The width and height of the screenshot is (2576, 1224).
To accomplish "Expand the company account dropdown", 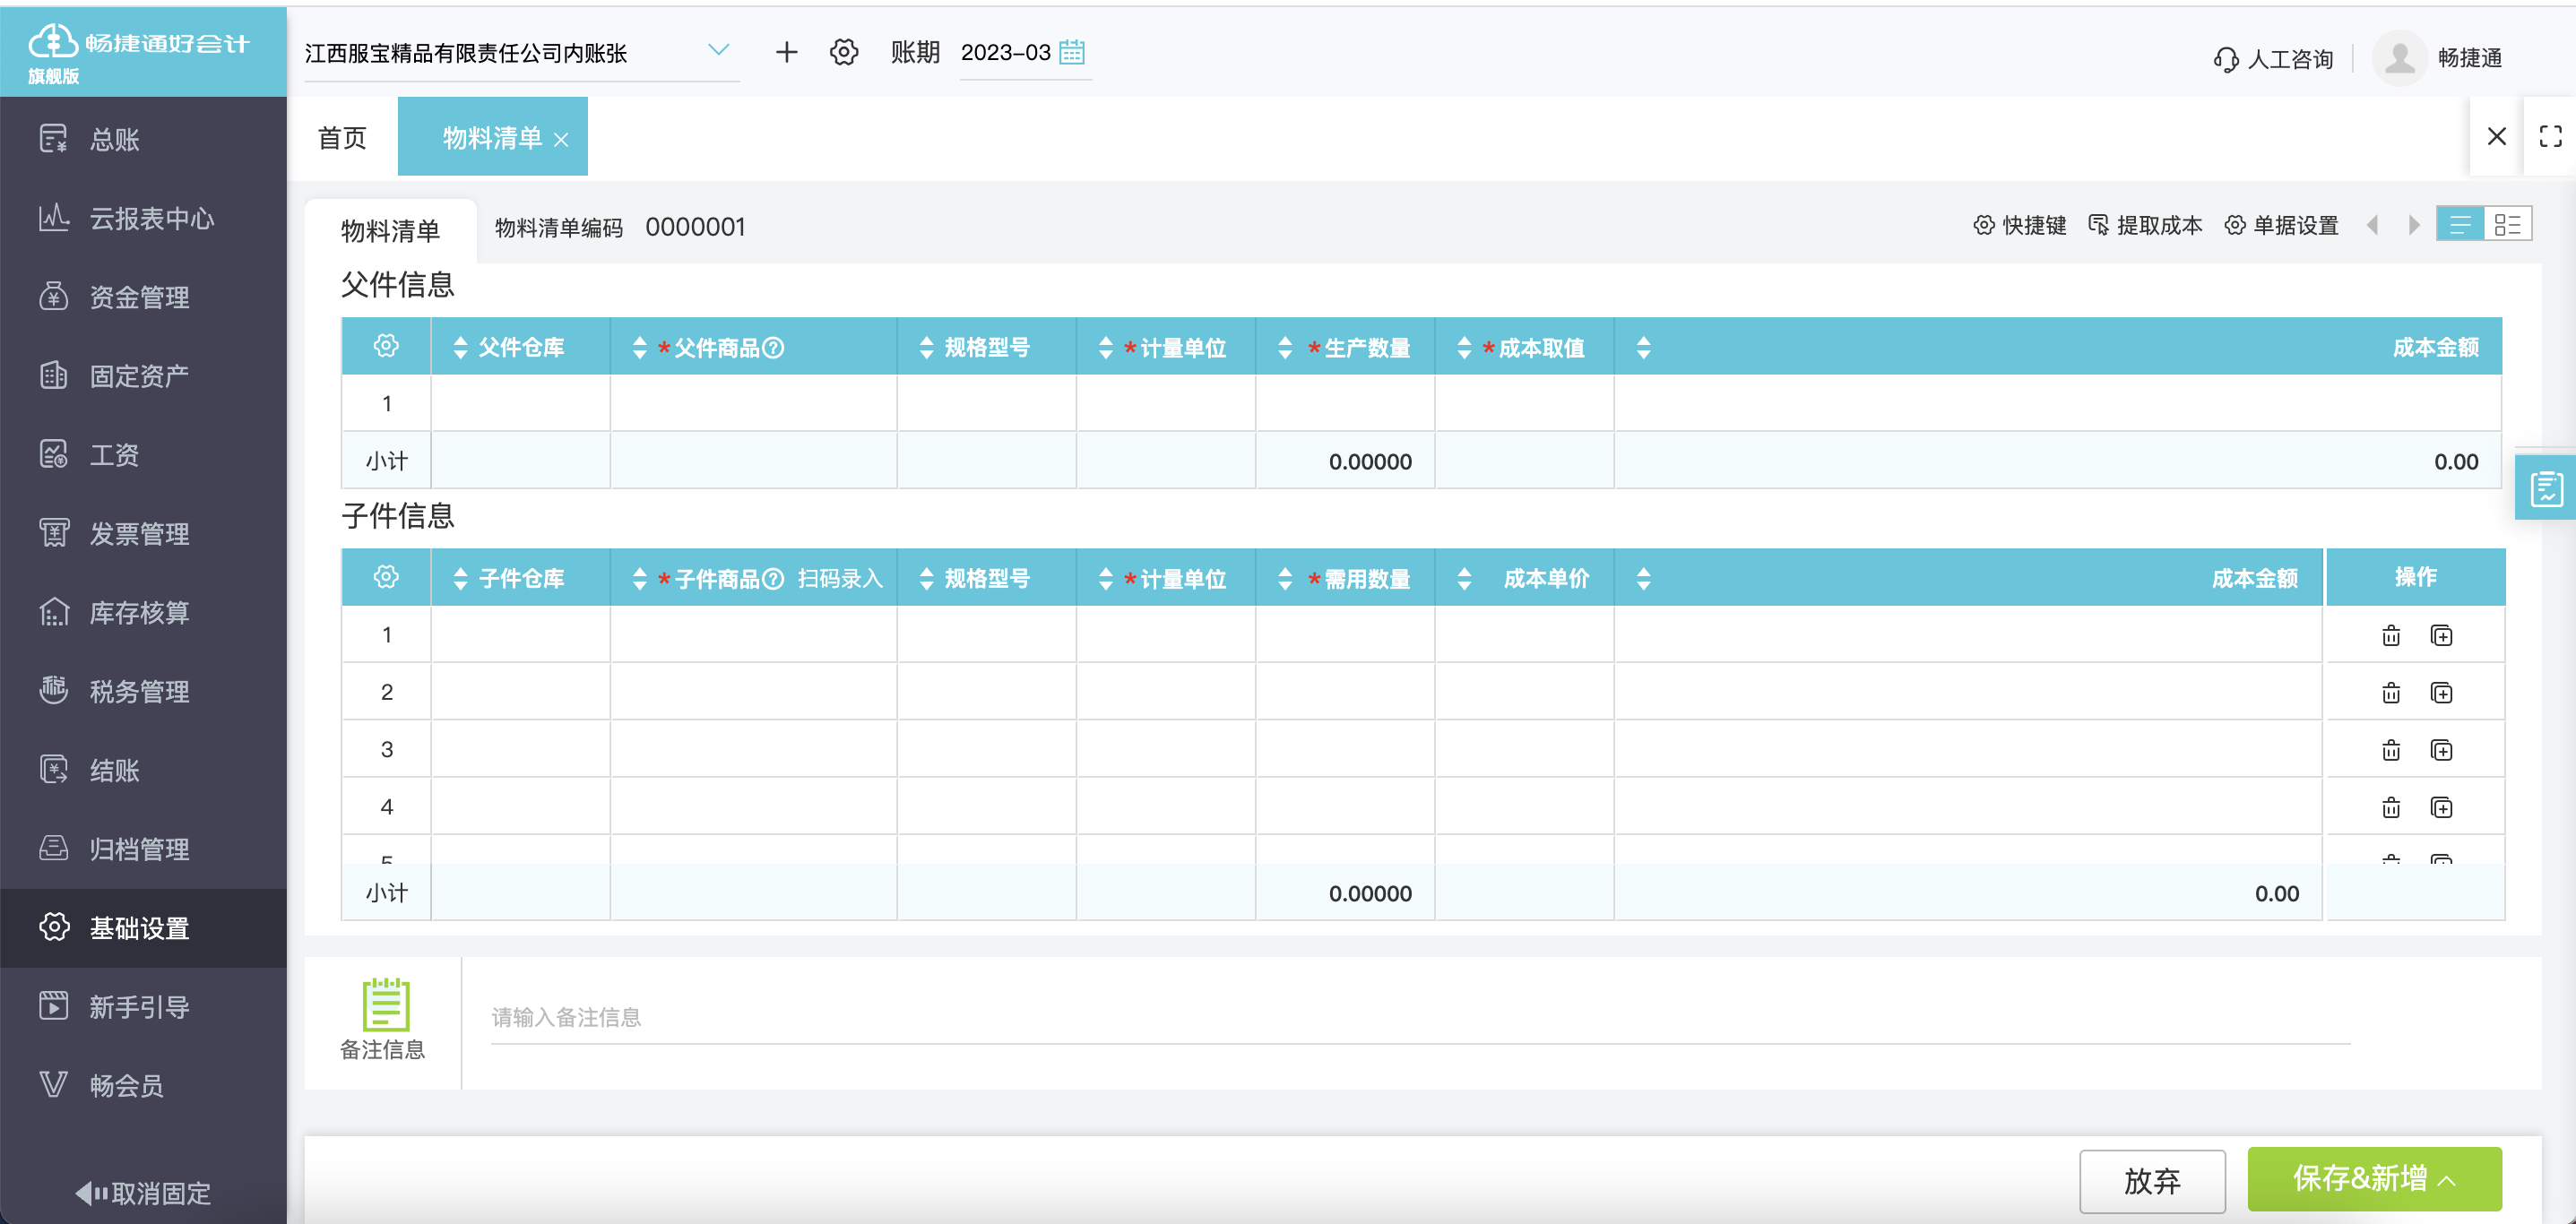I will [x=716, y=53].
